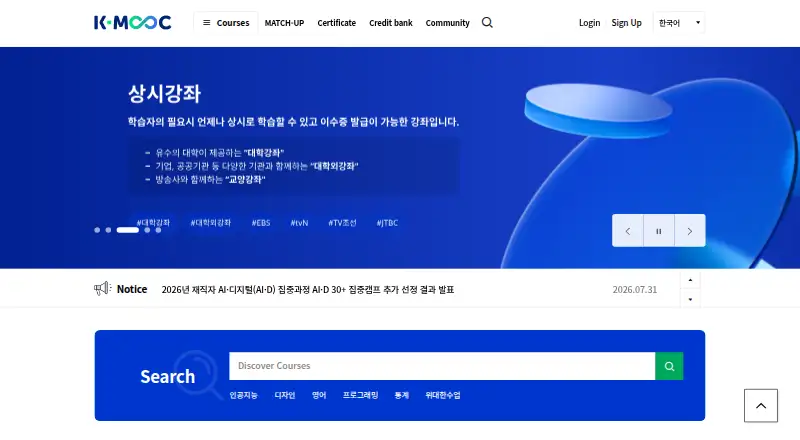The width and height of the screenshot is (800, 440).
Task: Select the 디자인 search keyword
Action: pos(285,395)
